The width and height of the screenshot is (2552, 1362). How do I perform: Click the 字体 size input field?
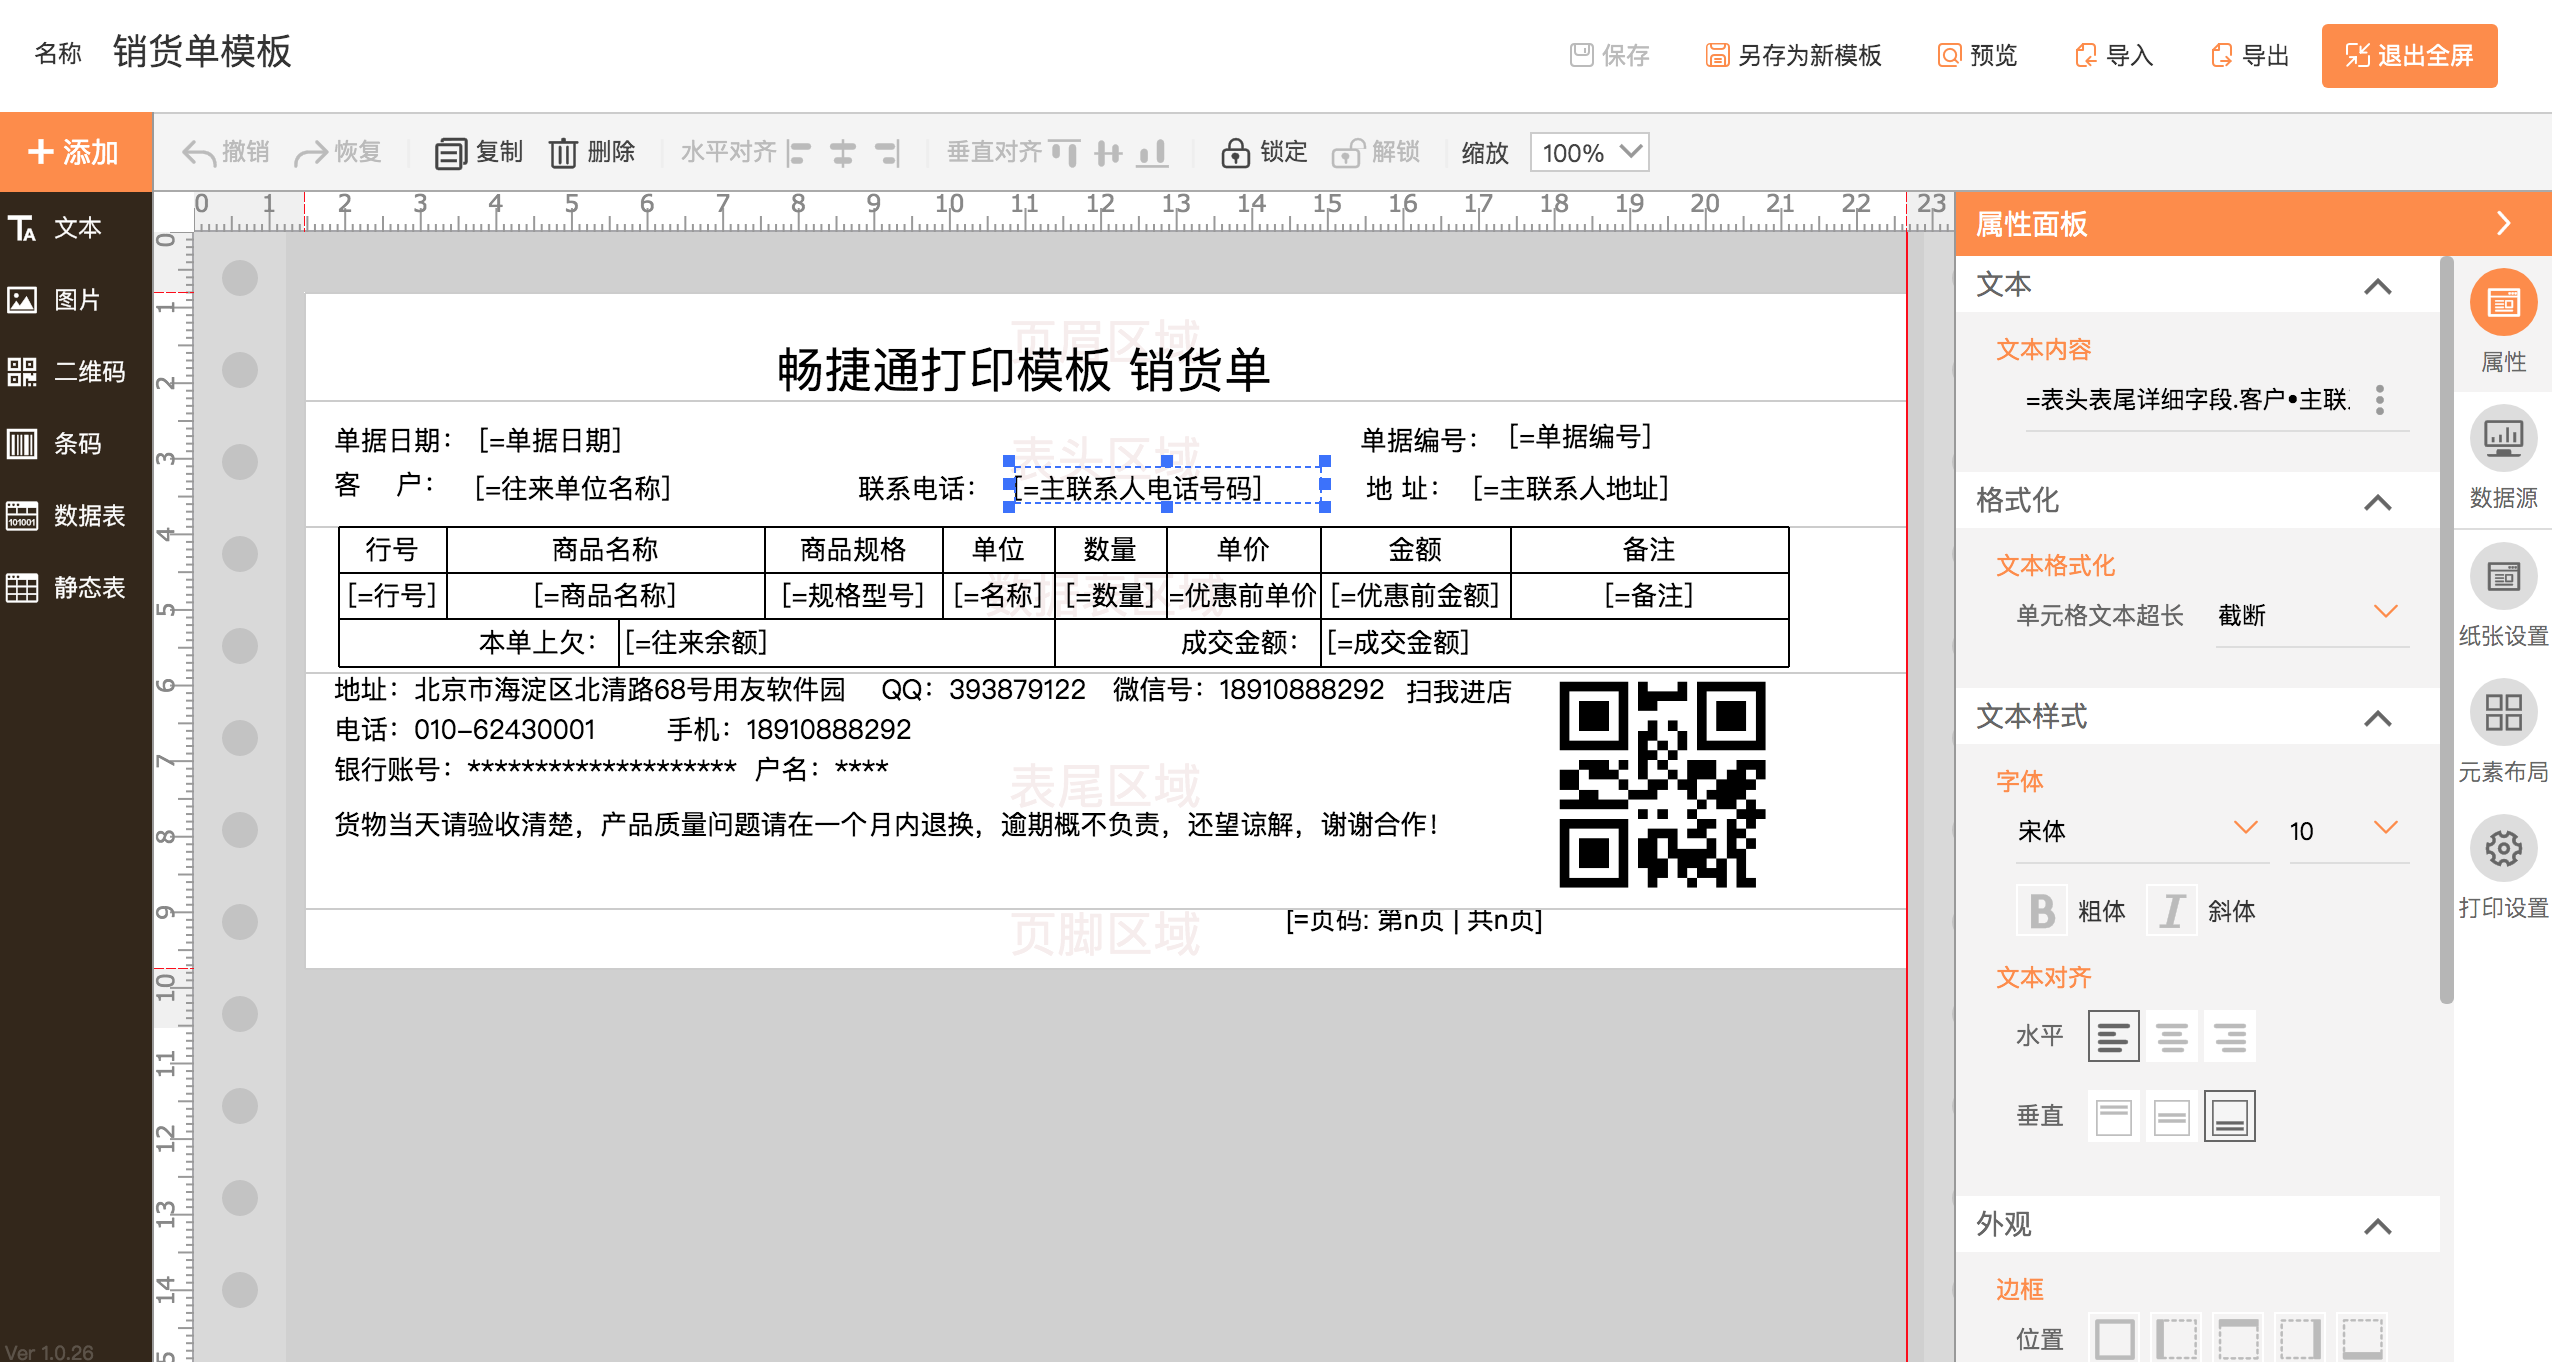(2321, 830)
